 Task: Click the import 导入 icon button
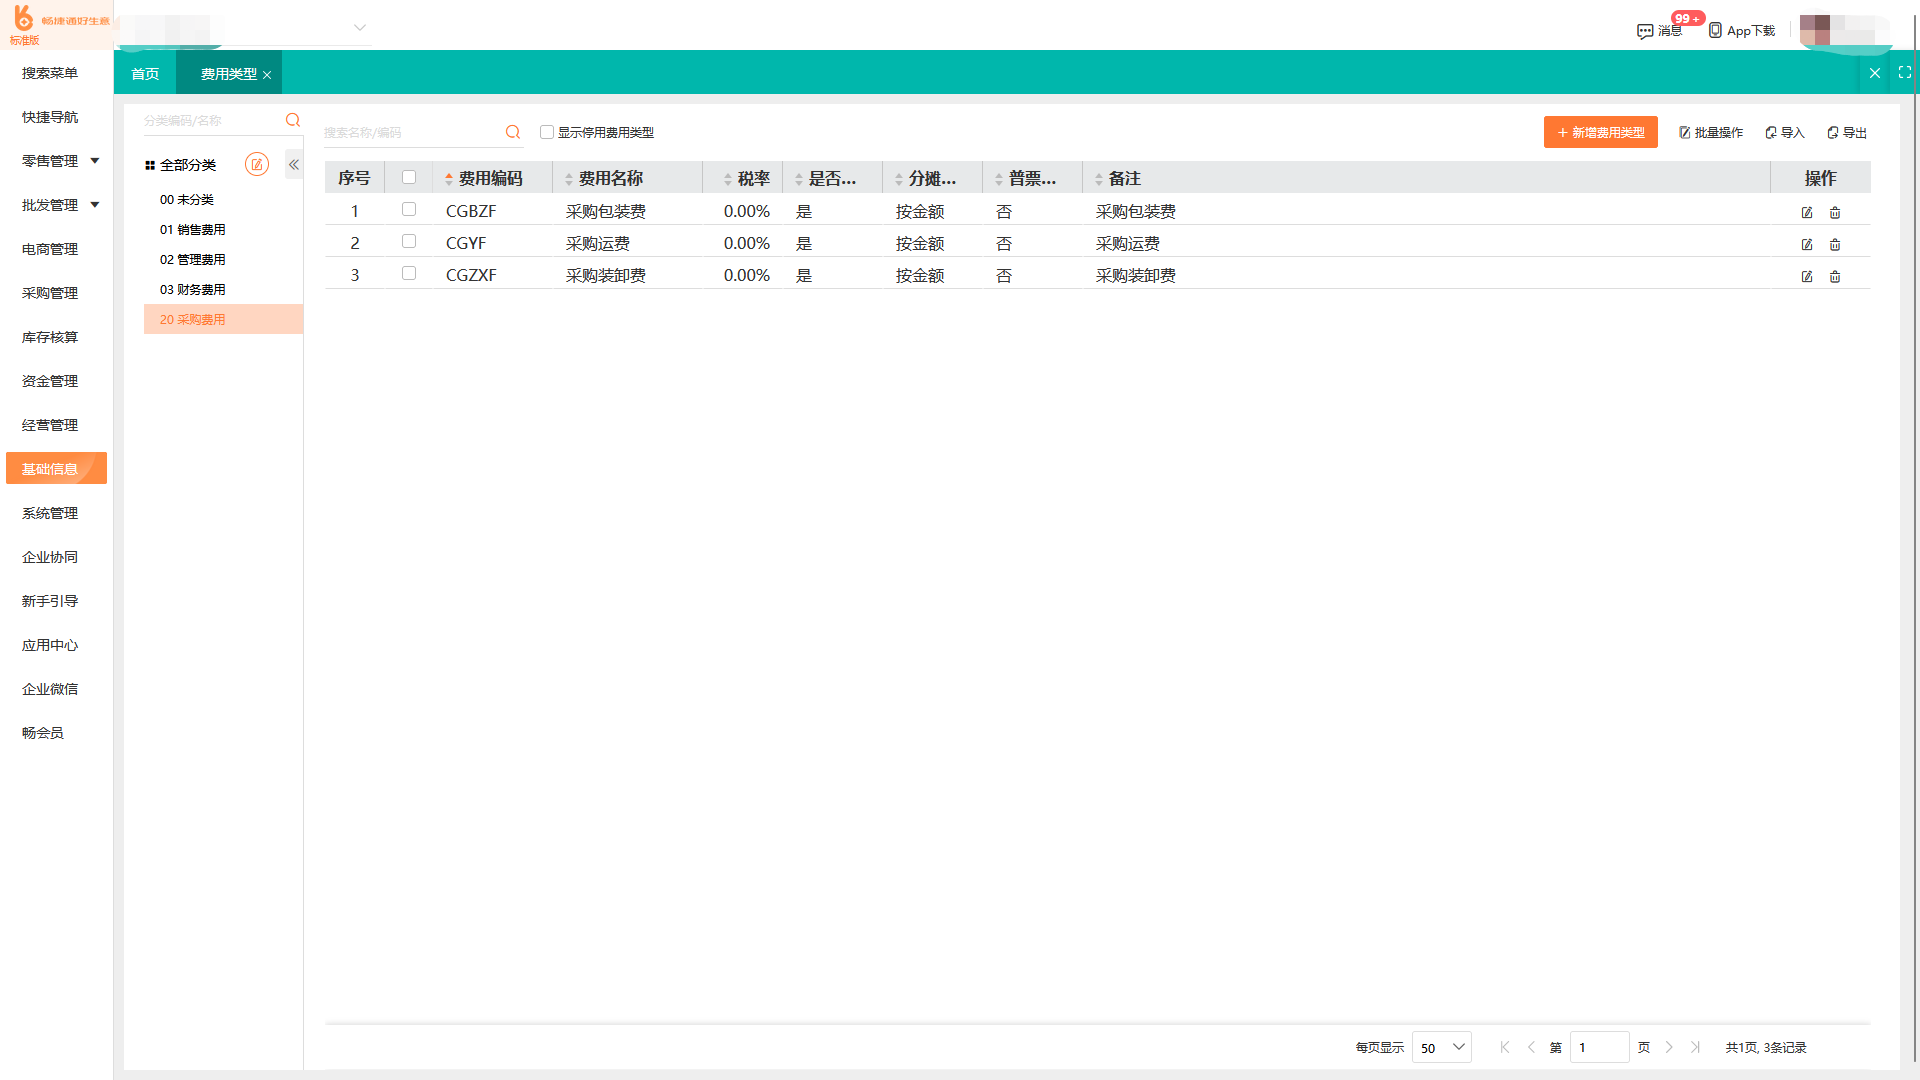1787,132
